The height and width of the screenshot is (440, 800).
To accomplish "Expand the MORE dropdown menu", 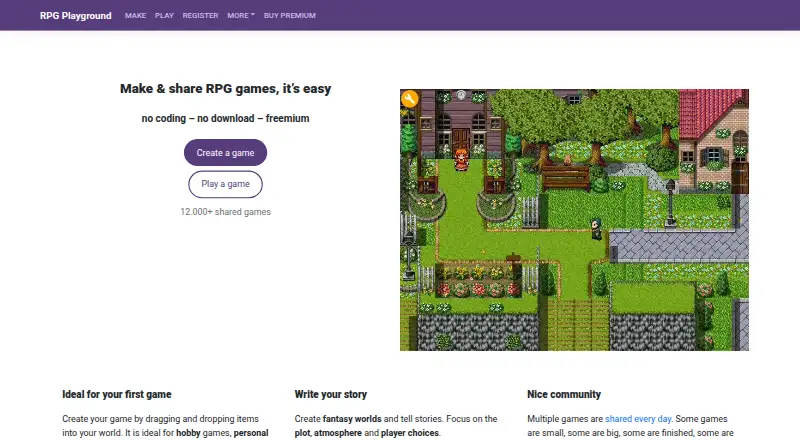I will click(241, 15).
